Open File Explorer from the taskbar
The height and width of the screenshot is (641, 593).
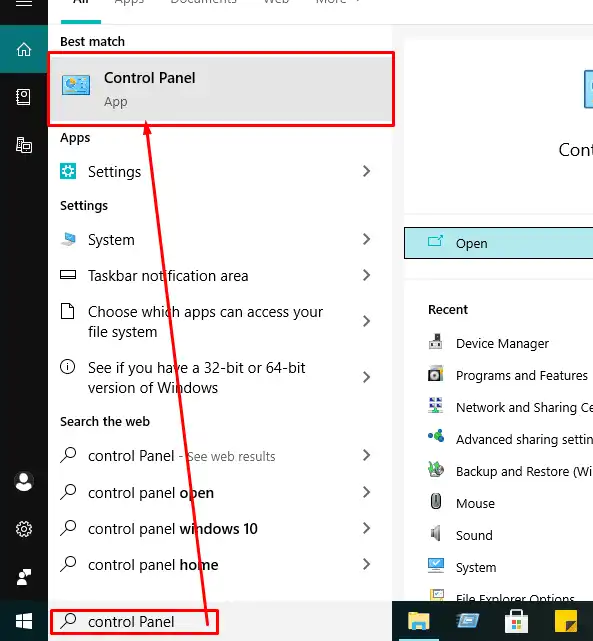tap(418, 621)
